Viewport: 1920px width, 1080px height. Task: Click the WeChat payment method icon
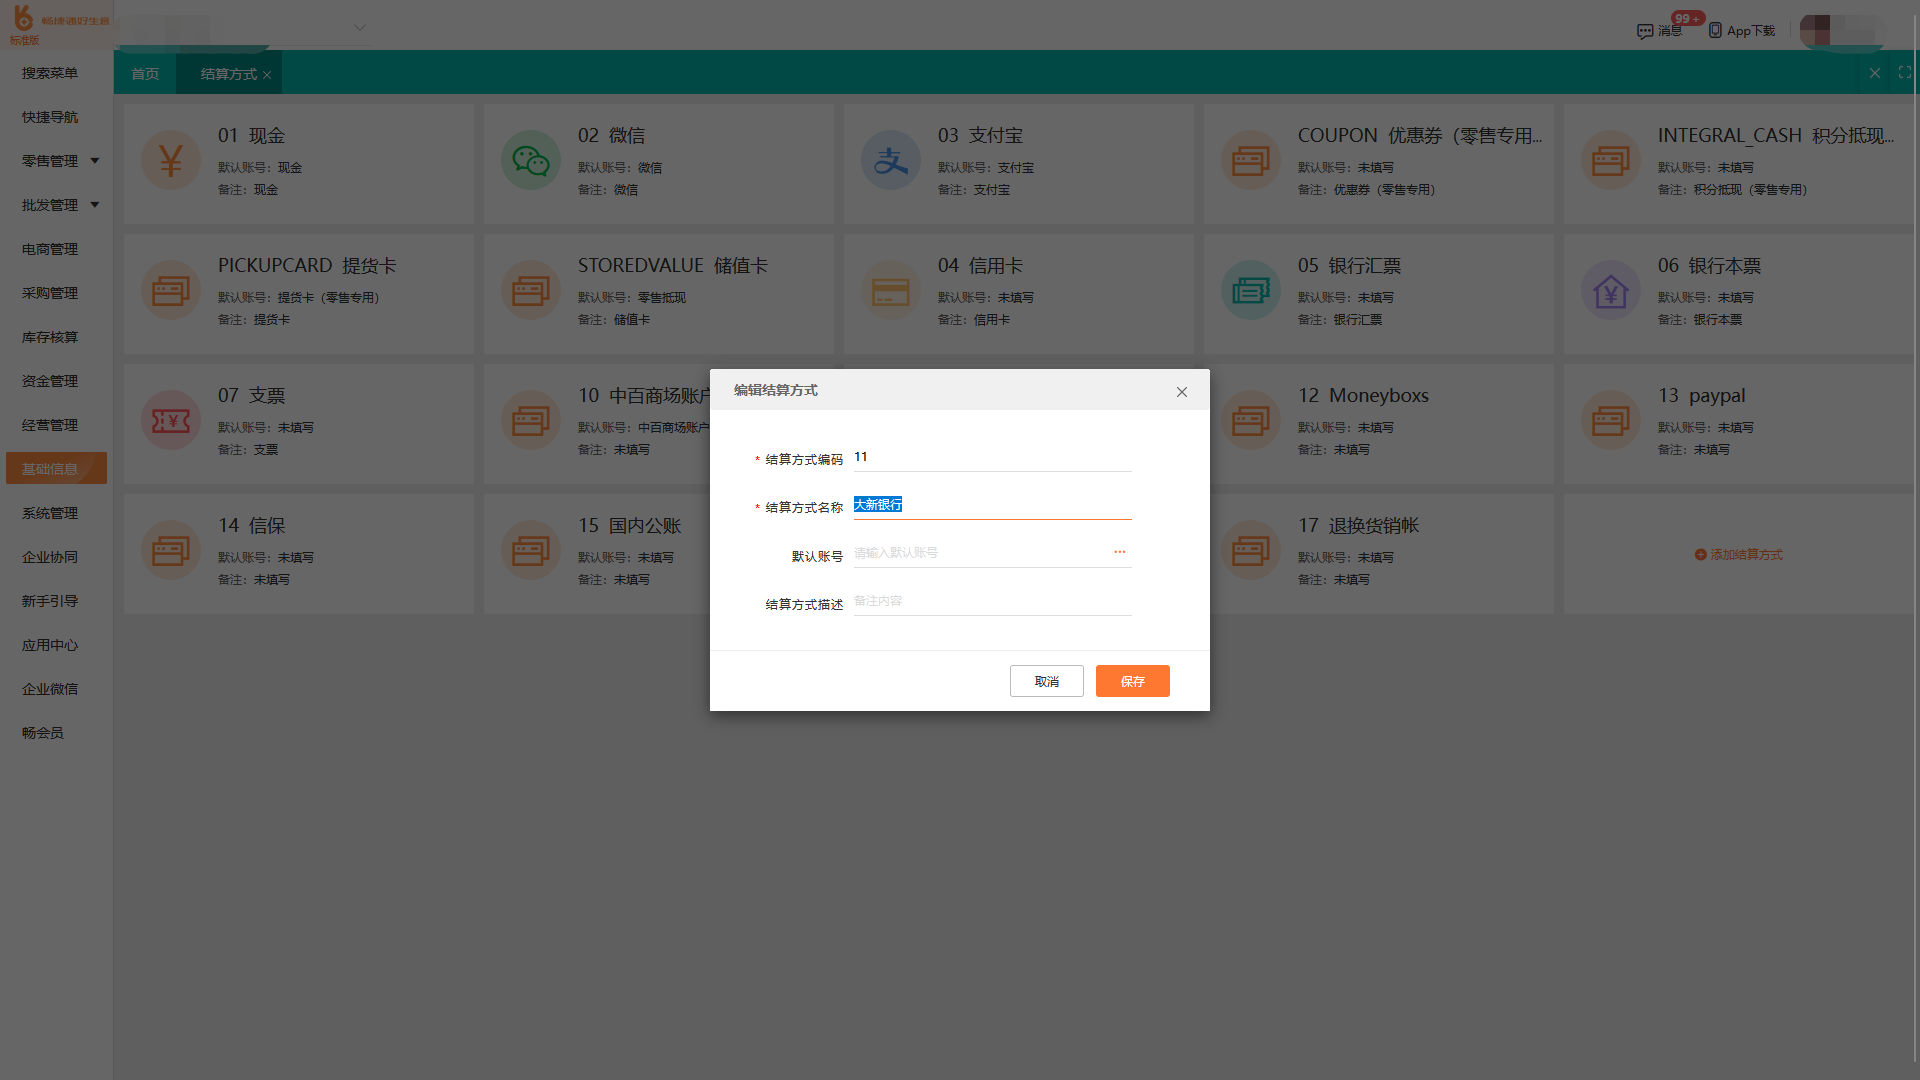pyautogui.click(x=530, y=158)
